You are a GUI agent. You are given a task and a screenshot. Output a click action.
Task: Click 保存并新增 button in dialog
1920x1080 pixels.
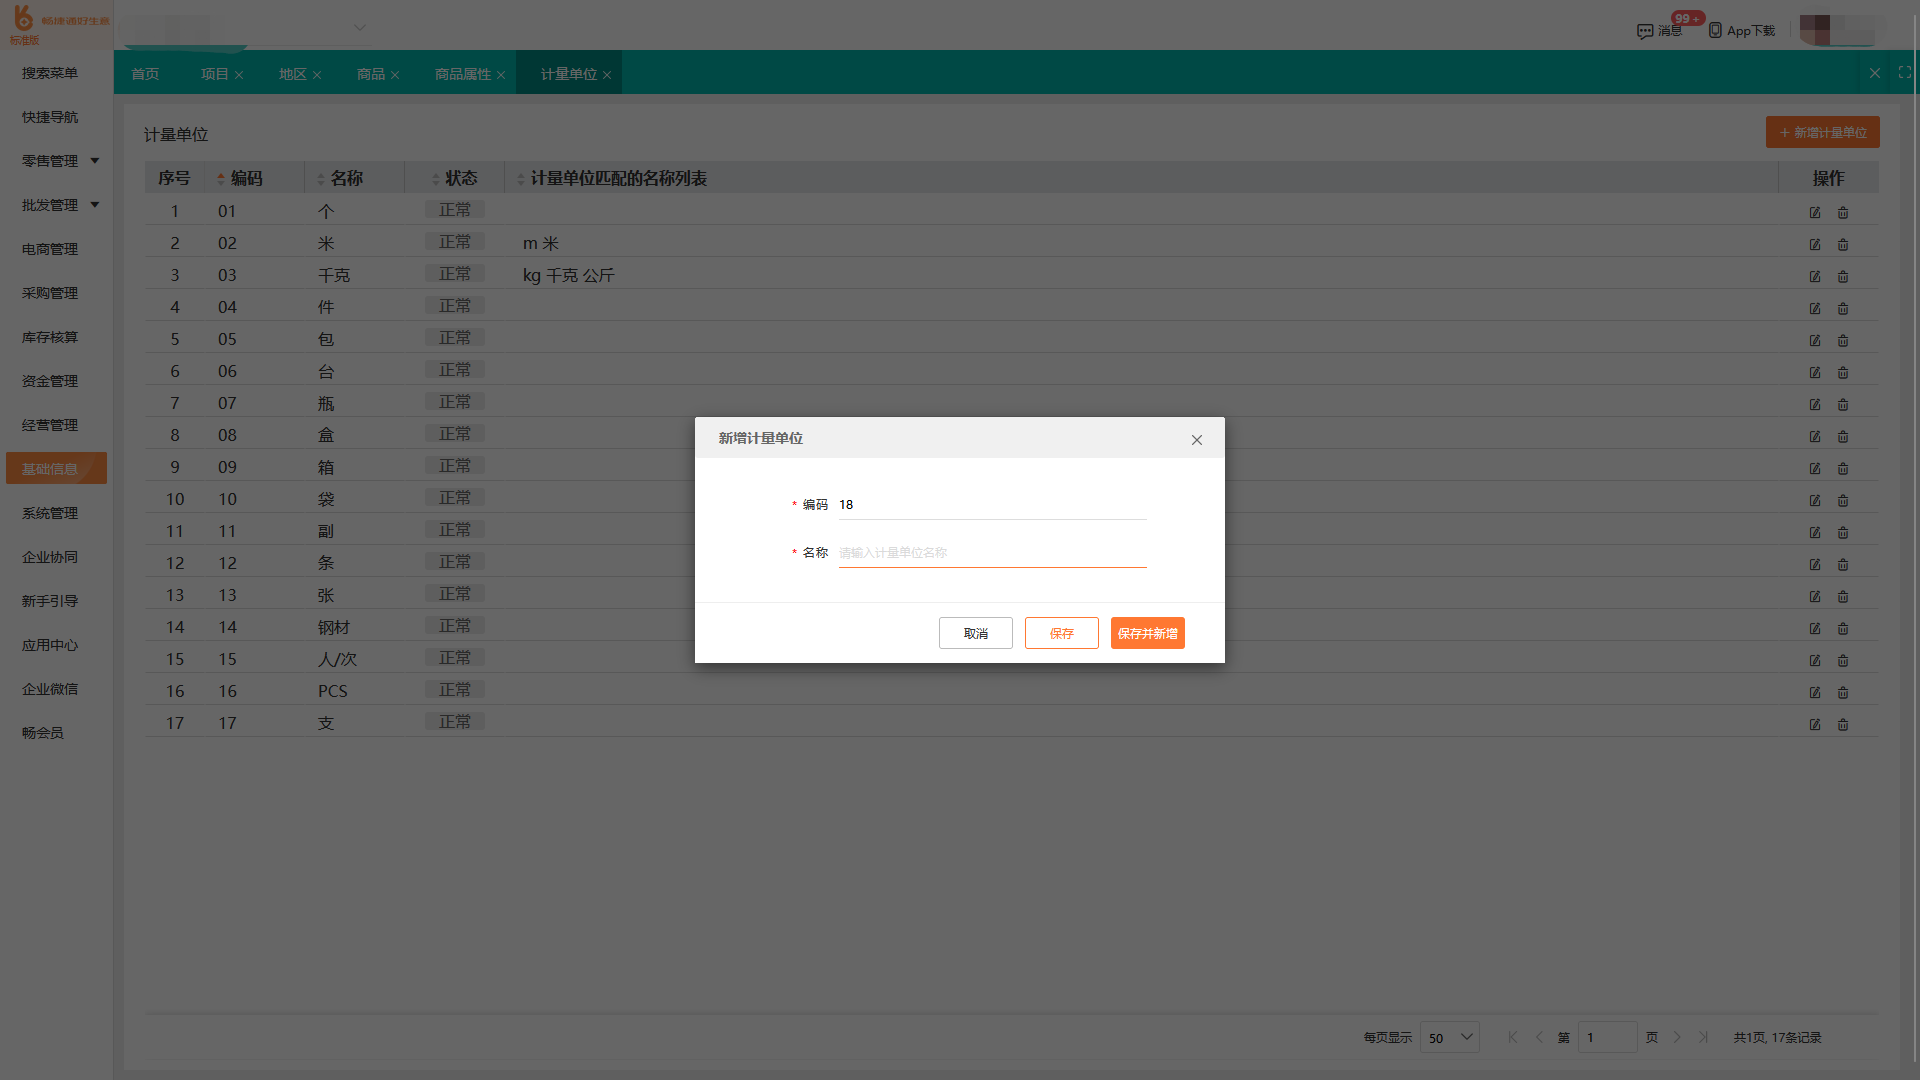click(x=1147, y=633)
